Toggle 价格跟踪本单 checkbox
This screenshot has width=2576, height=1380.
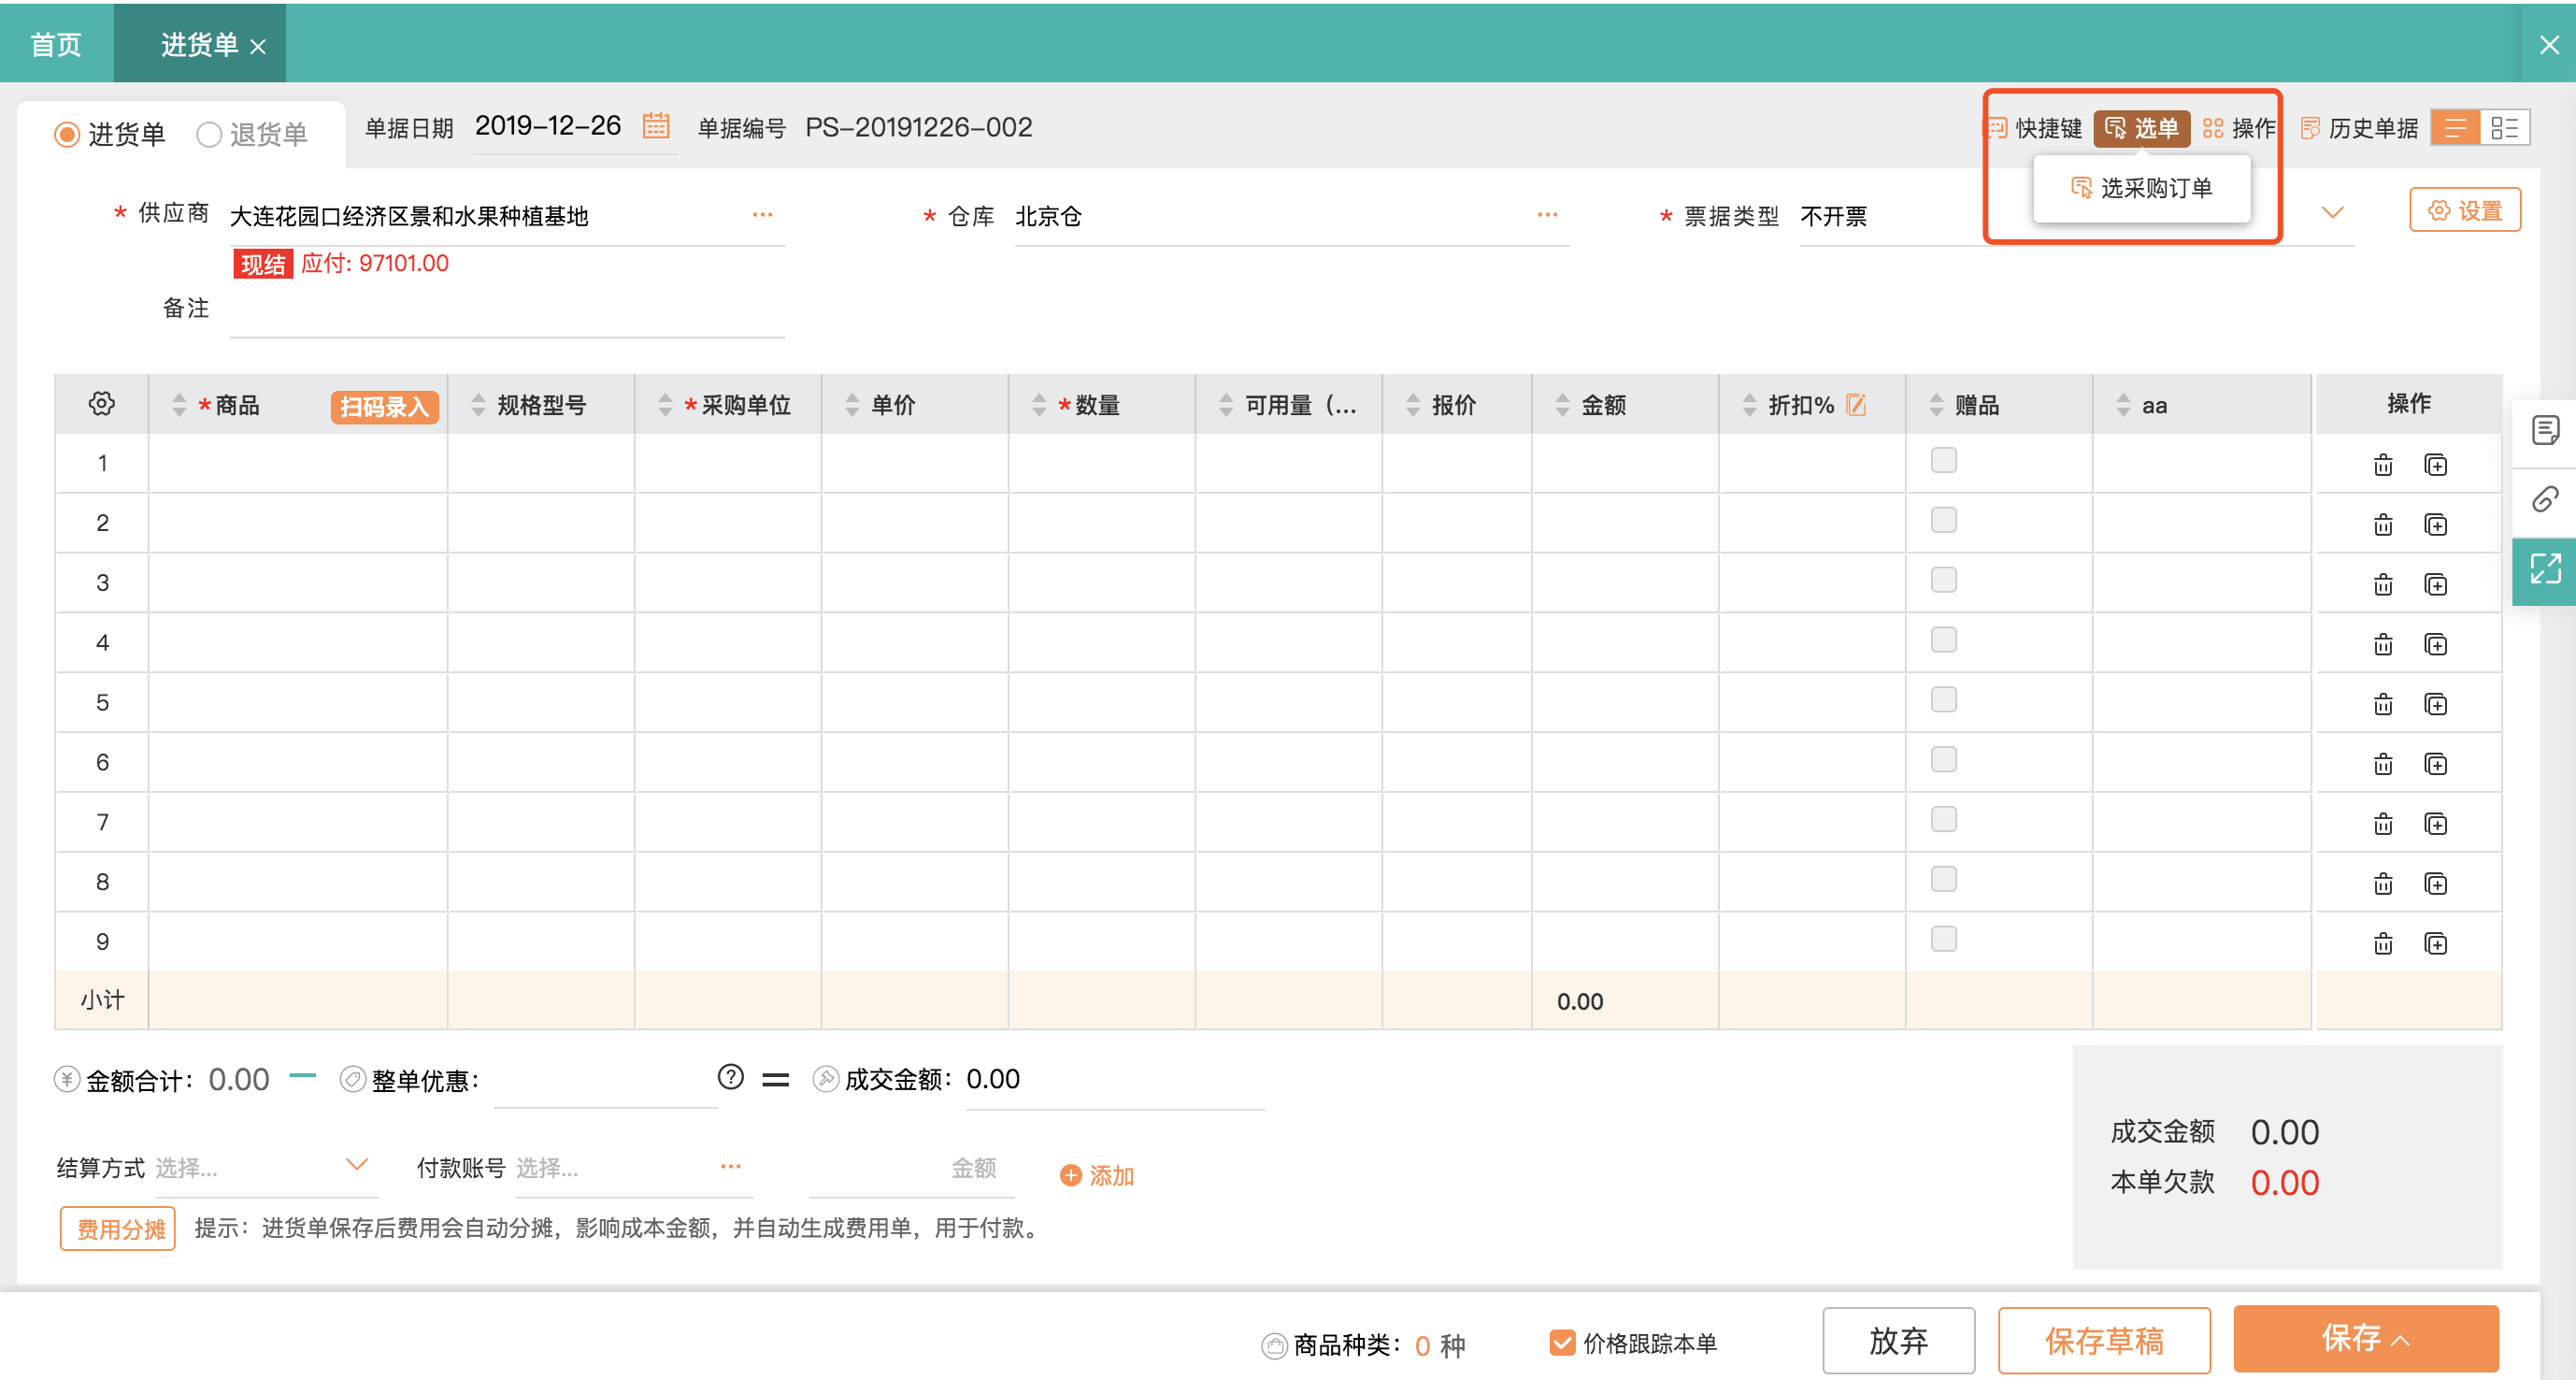point(1557,1337)
